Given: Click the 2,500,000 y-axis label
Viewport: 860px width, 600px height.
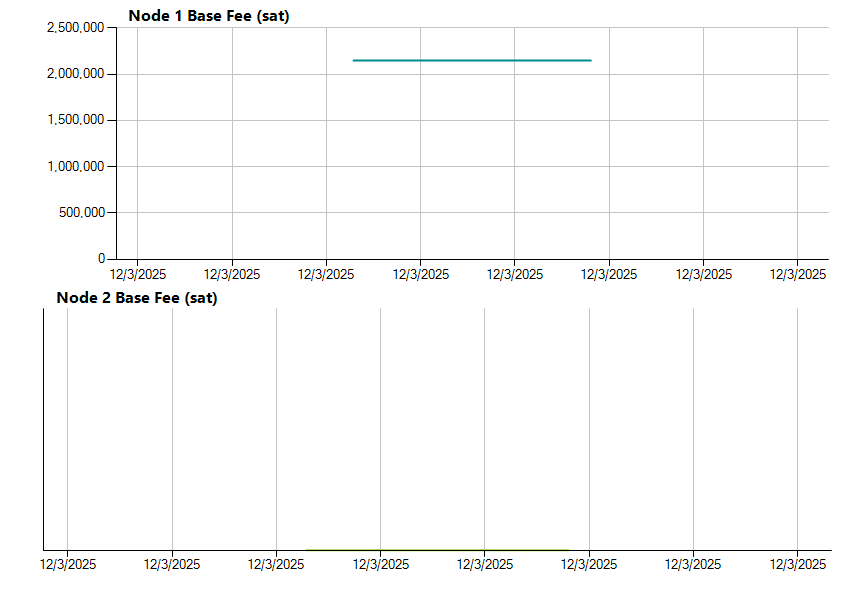Looking at the screenshot, I should pos(75,28).
